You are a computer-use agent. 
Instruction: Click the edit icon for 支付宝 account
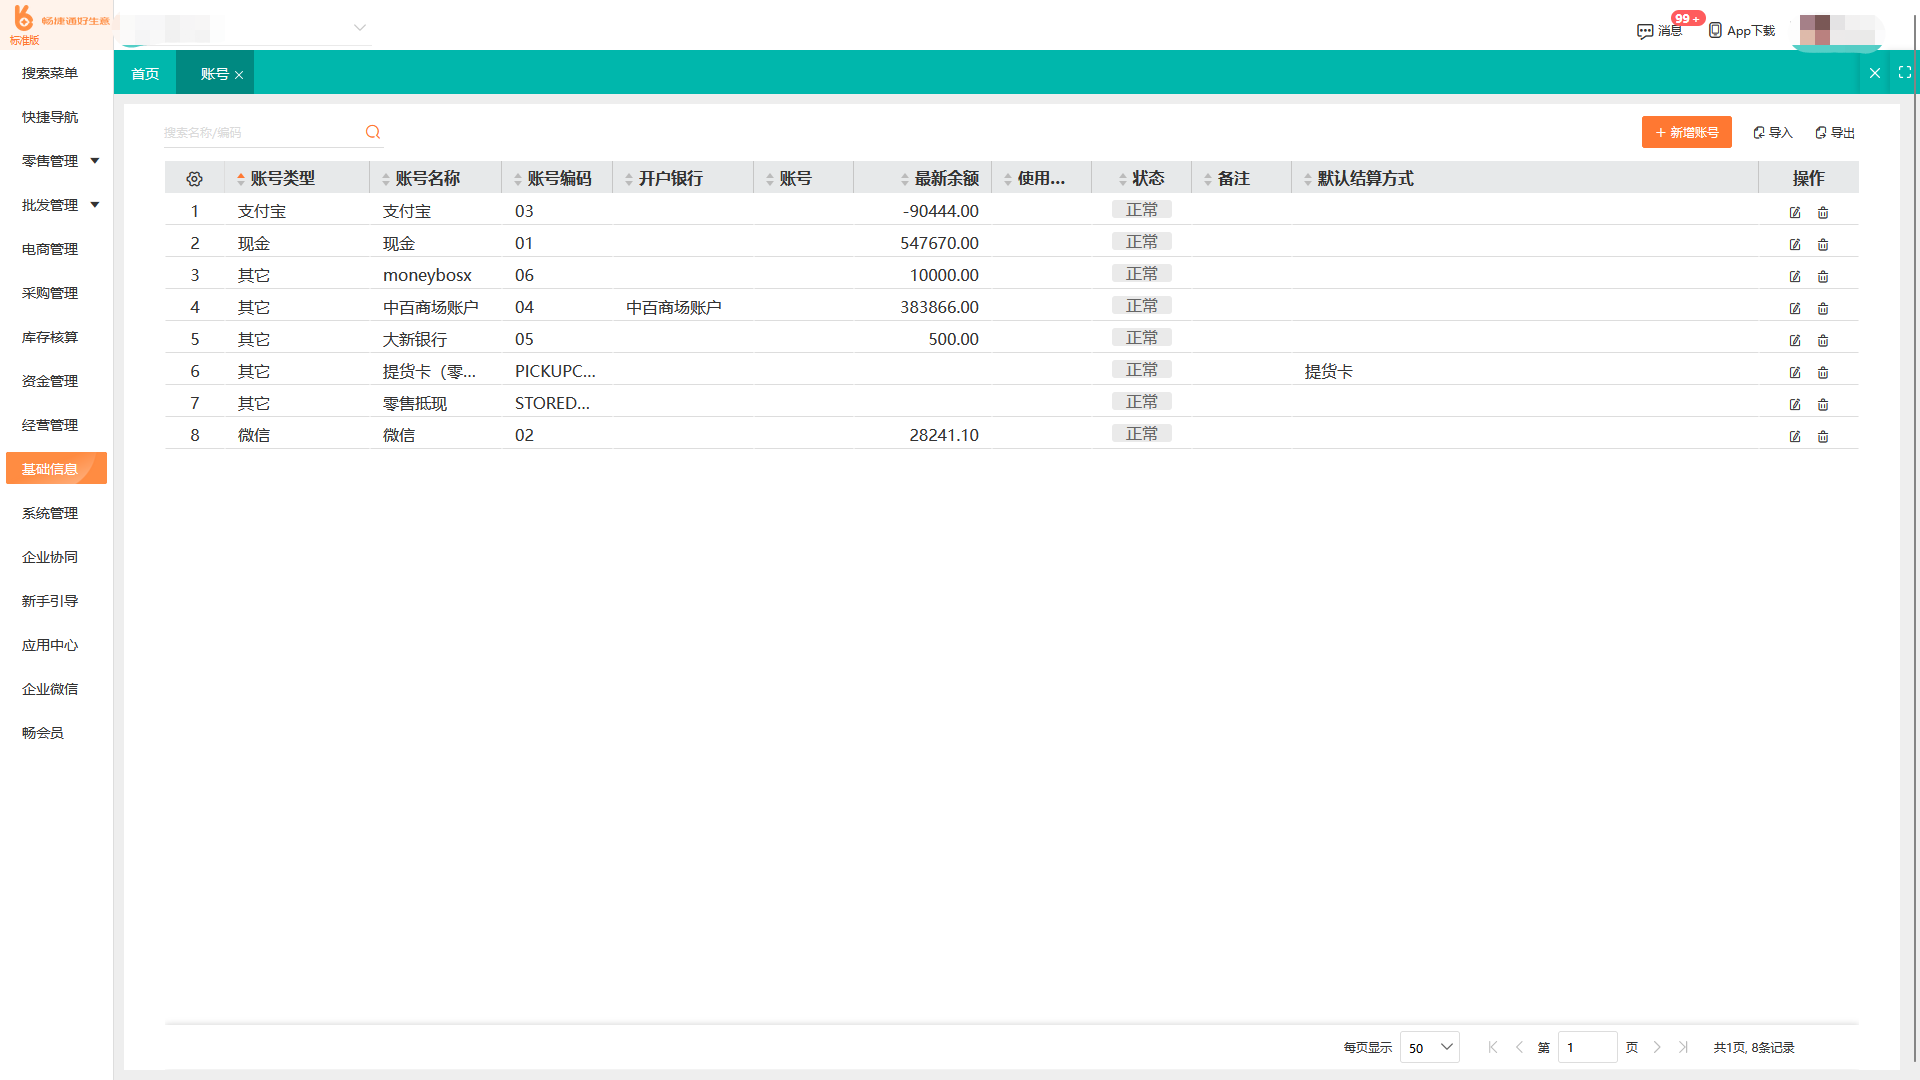pos(1795,211)
